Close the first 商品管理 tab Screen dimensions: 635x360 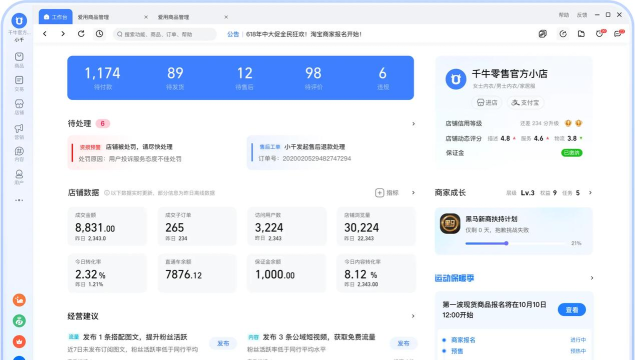tap(146, 17)
